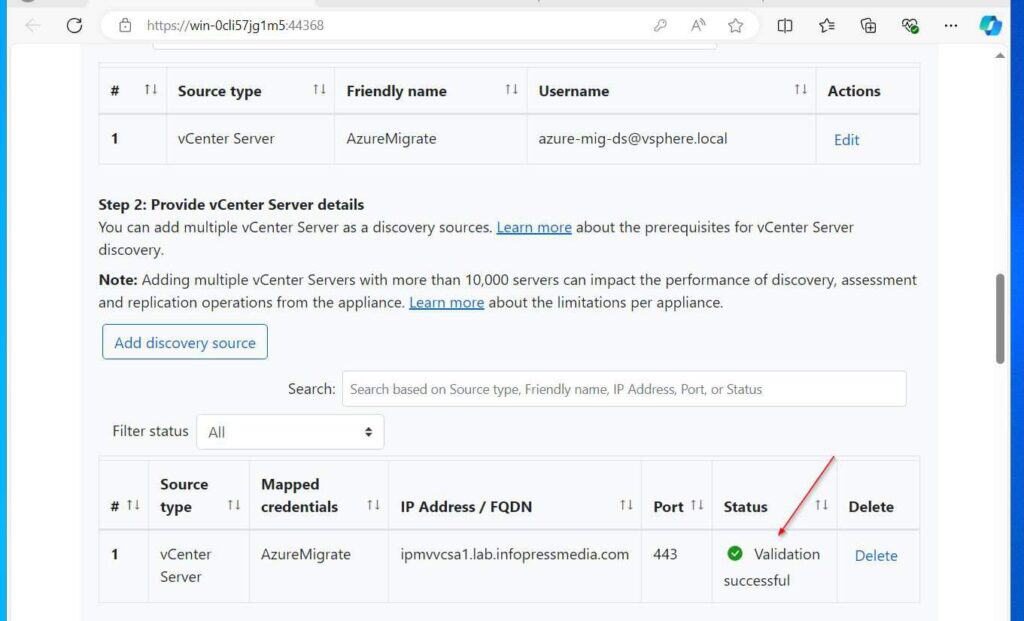Image resolution: width=1024 pixels, height=621 pixels.
Task: Open the Favorites list icon
Action: point(827,25)
